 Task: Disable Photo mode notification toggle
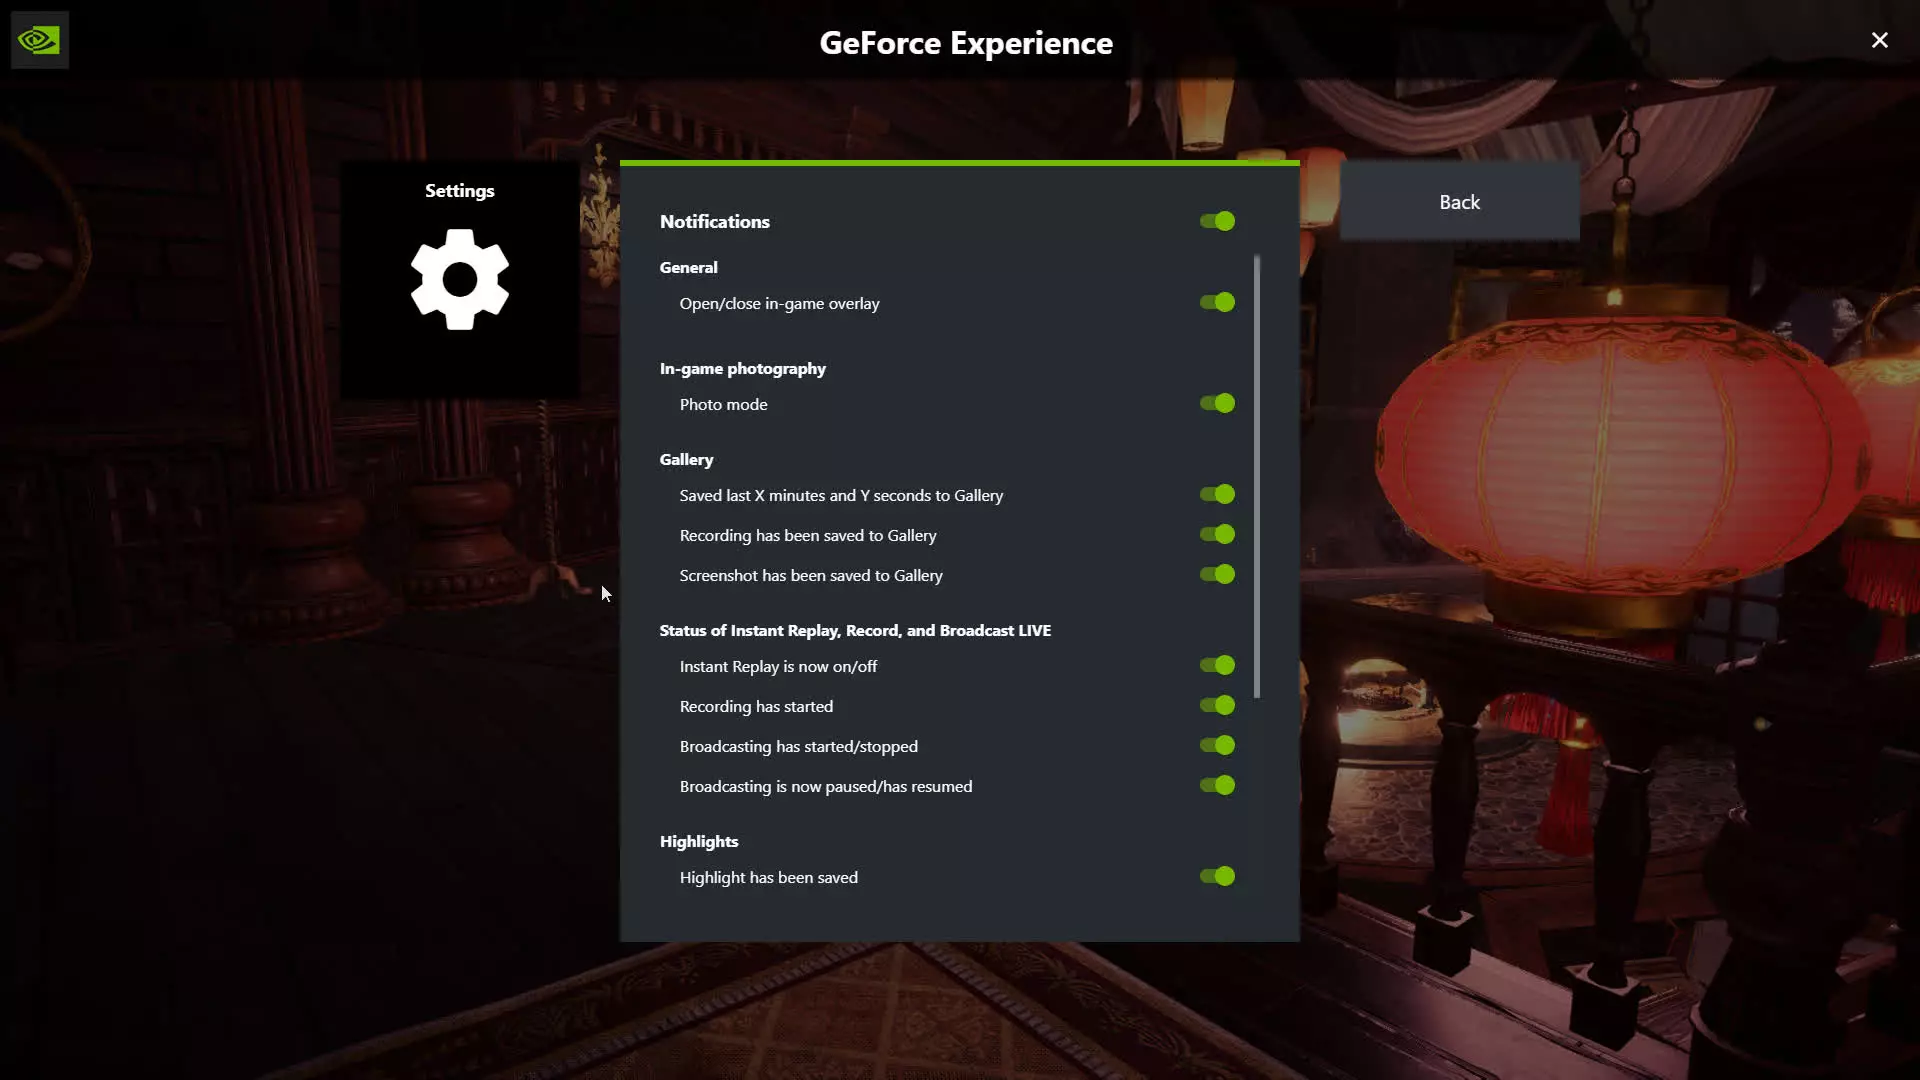tap(1216, 404)
